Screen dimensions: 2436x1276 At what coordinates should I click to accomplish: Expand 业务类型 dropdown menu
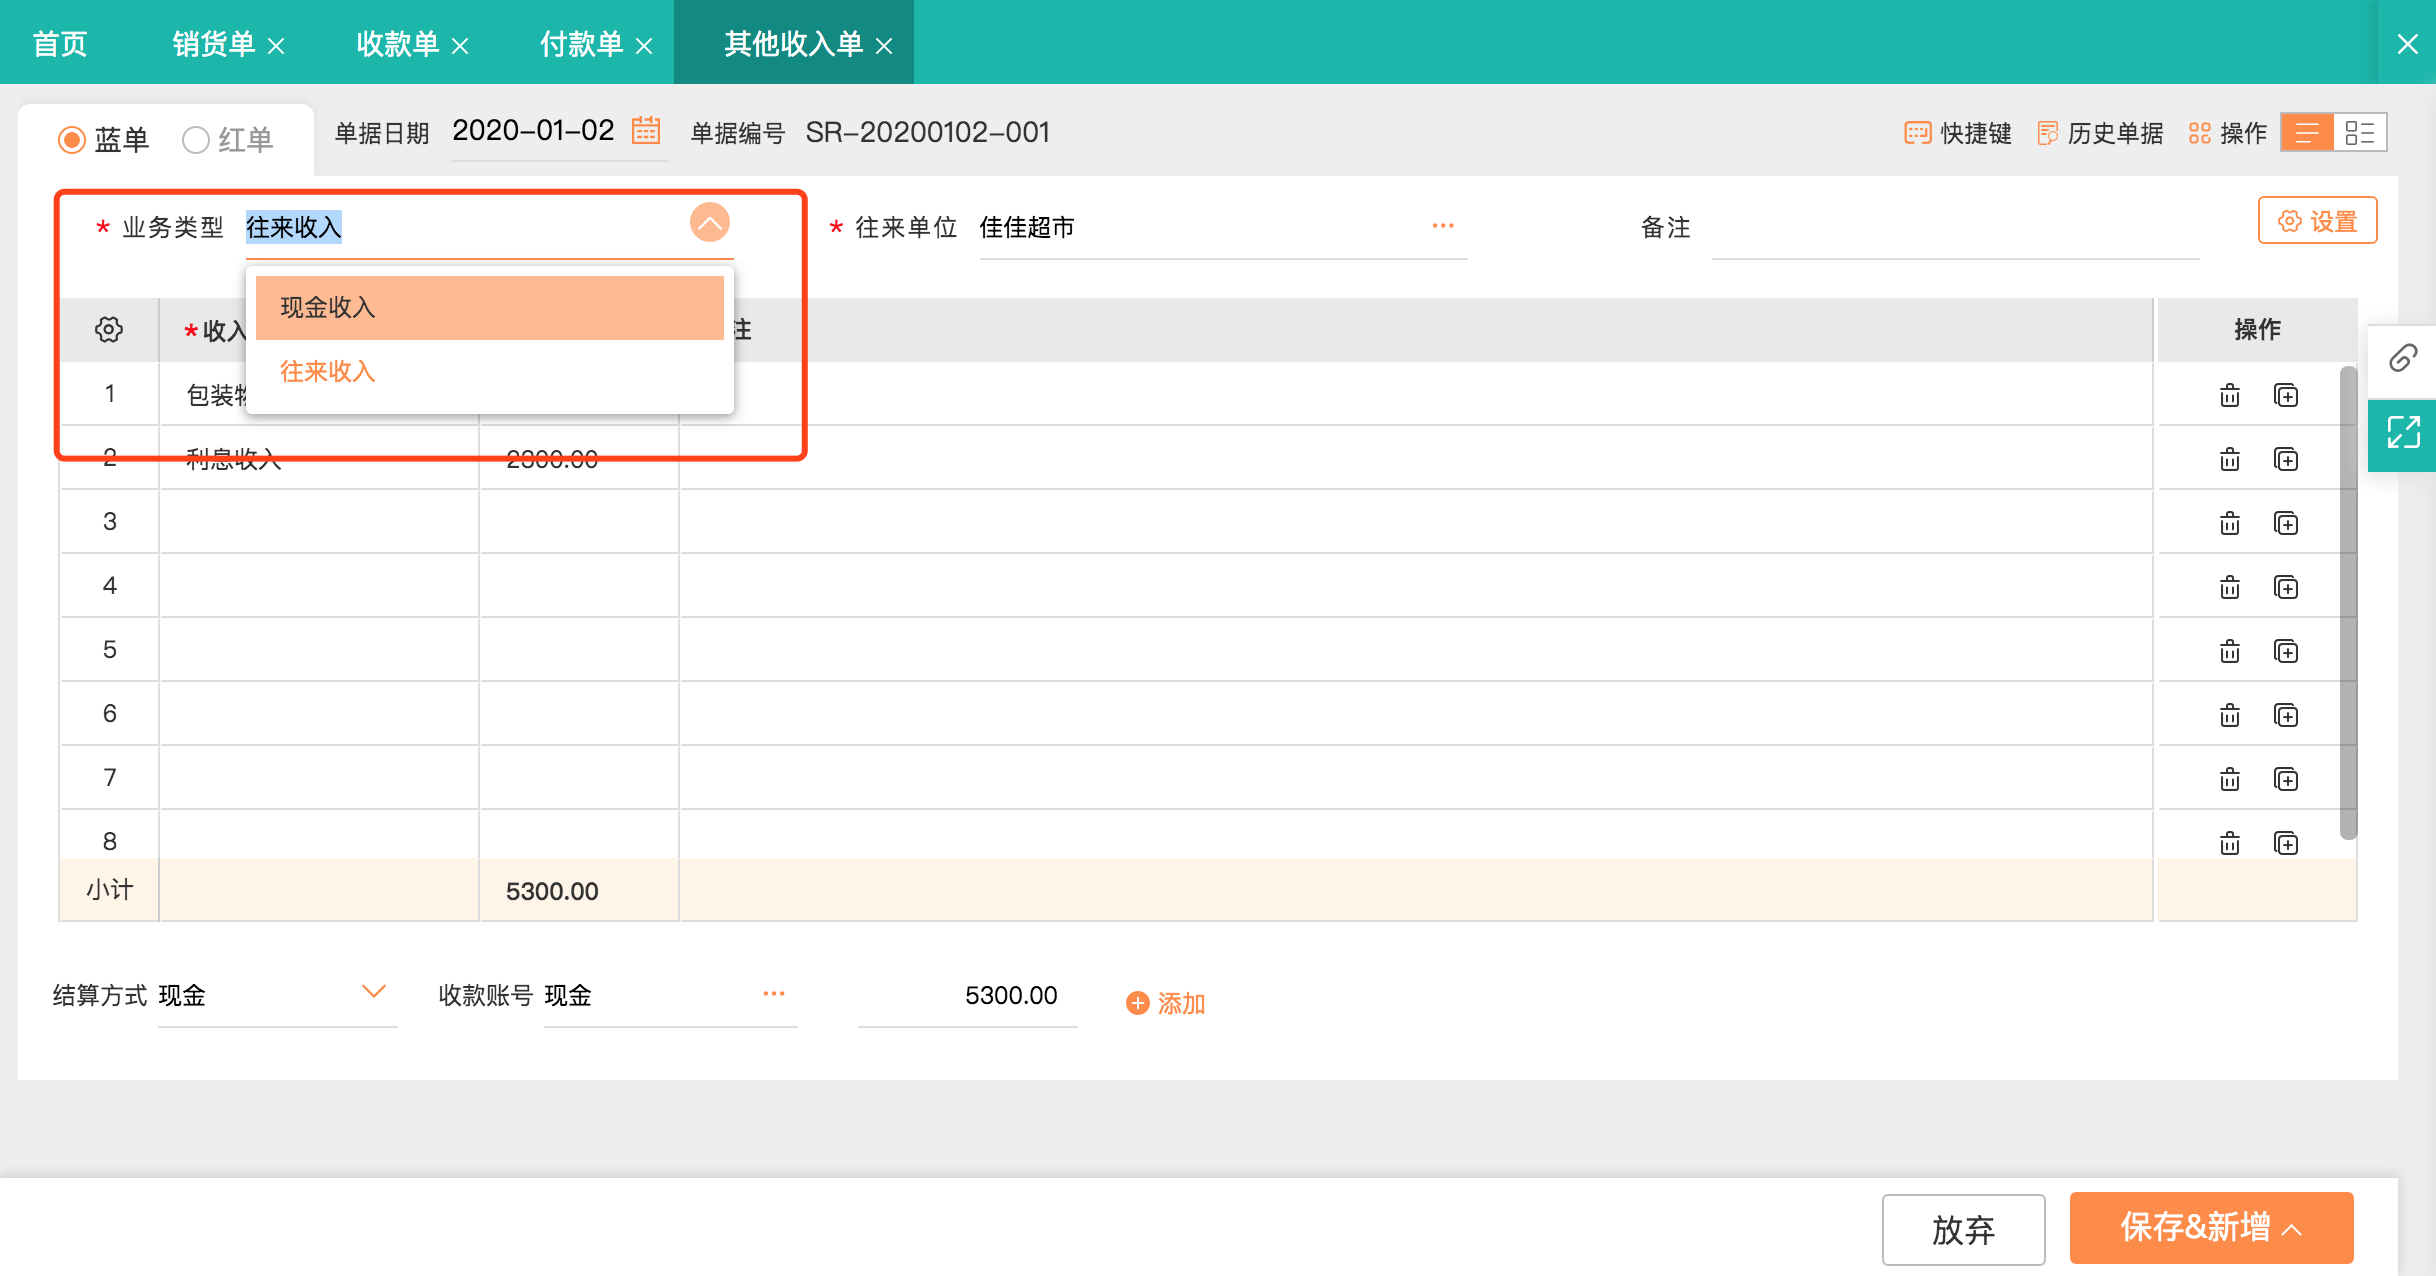click(709, 226)
